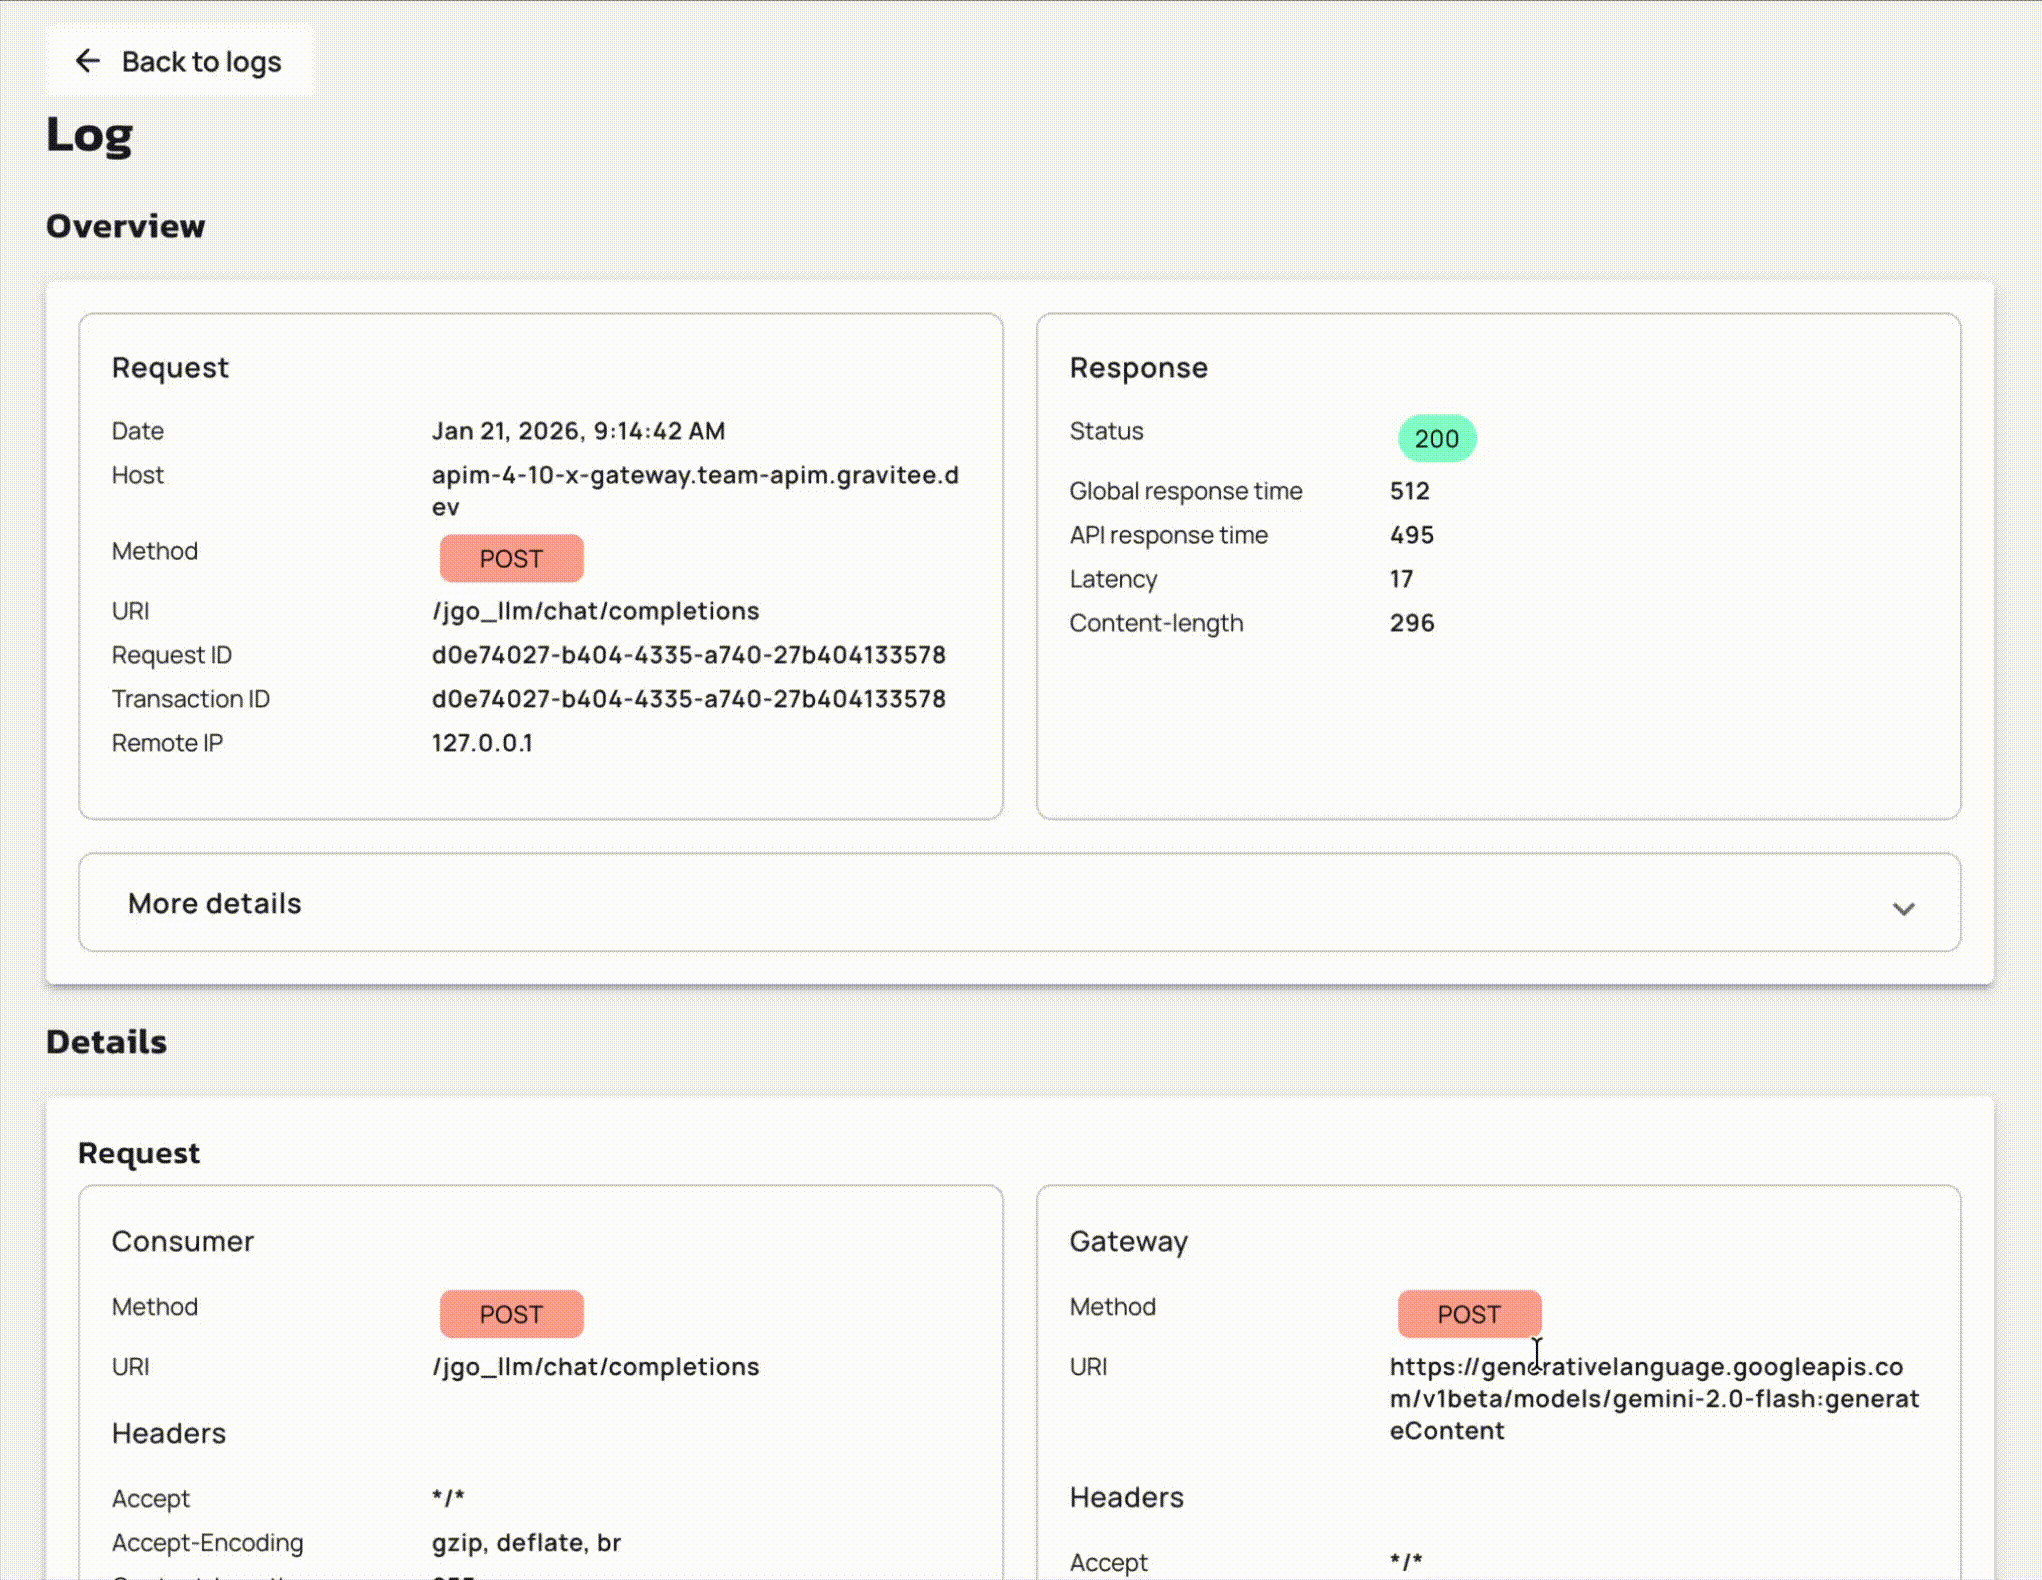This screenshot has height=1580, width=2042.
Task: Click the Content-length value 296
Action: click(x=1411, y=623)
